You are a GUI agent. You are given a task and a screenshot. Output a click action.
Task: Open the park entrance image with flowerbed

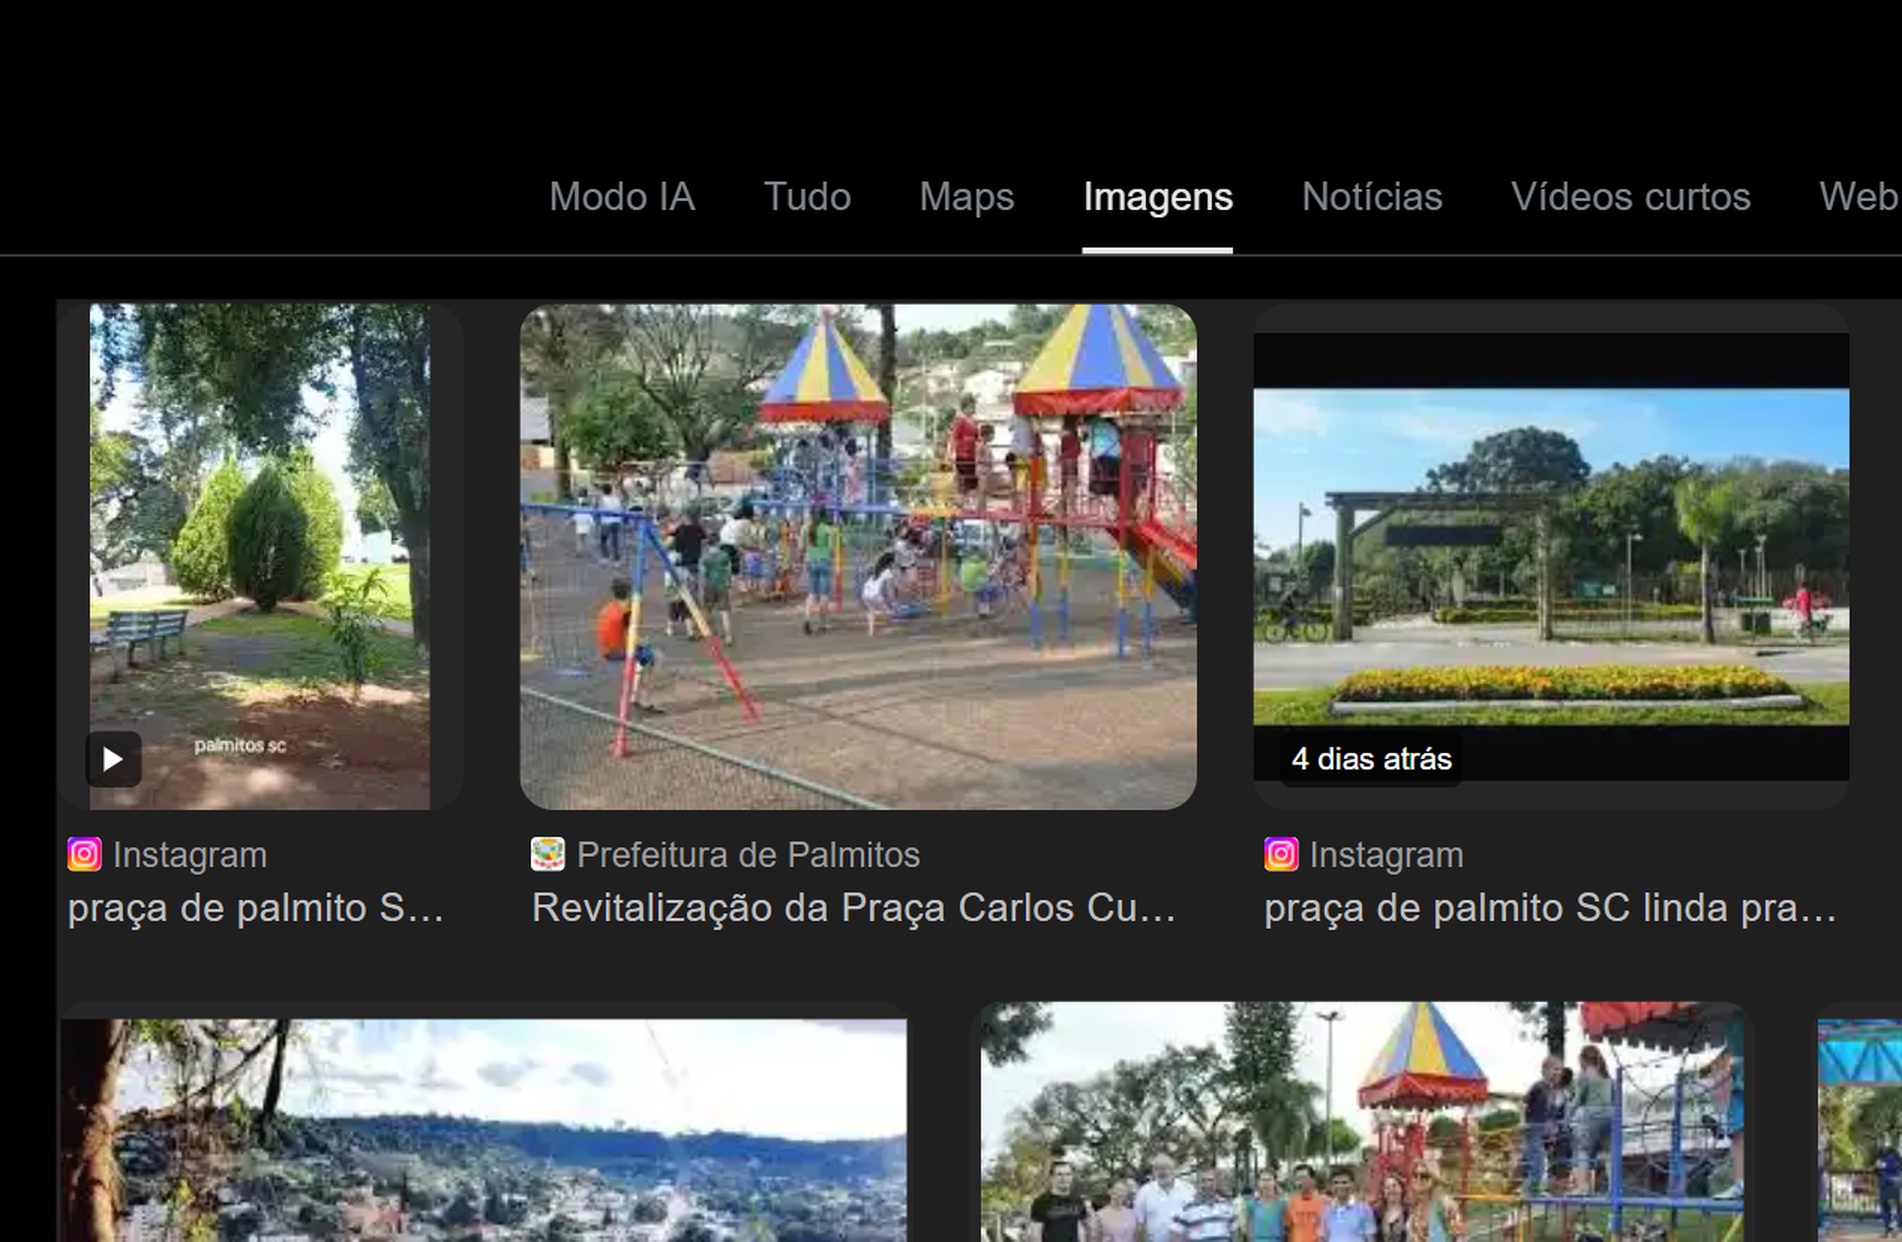coord(1550,556)
